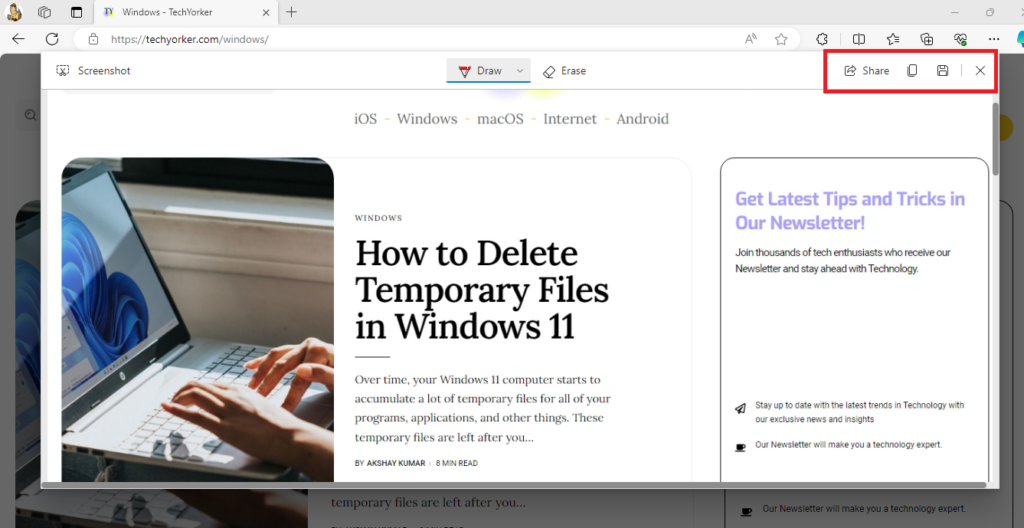1024x528 pixels.
Task: Click the Edge profile avatar icon
Action: click(x=14, y=12)
